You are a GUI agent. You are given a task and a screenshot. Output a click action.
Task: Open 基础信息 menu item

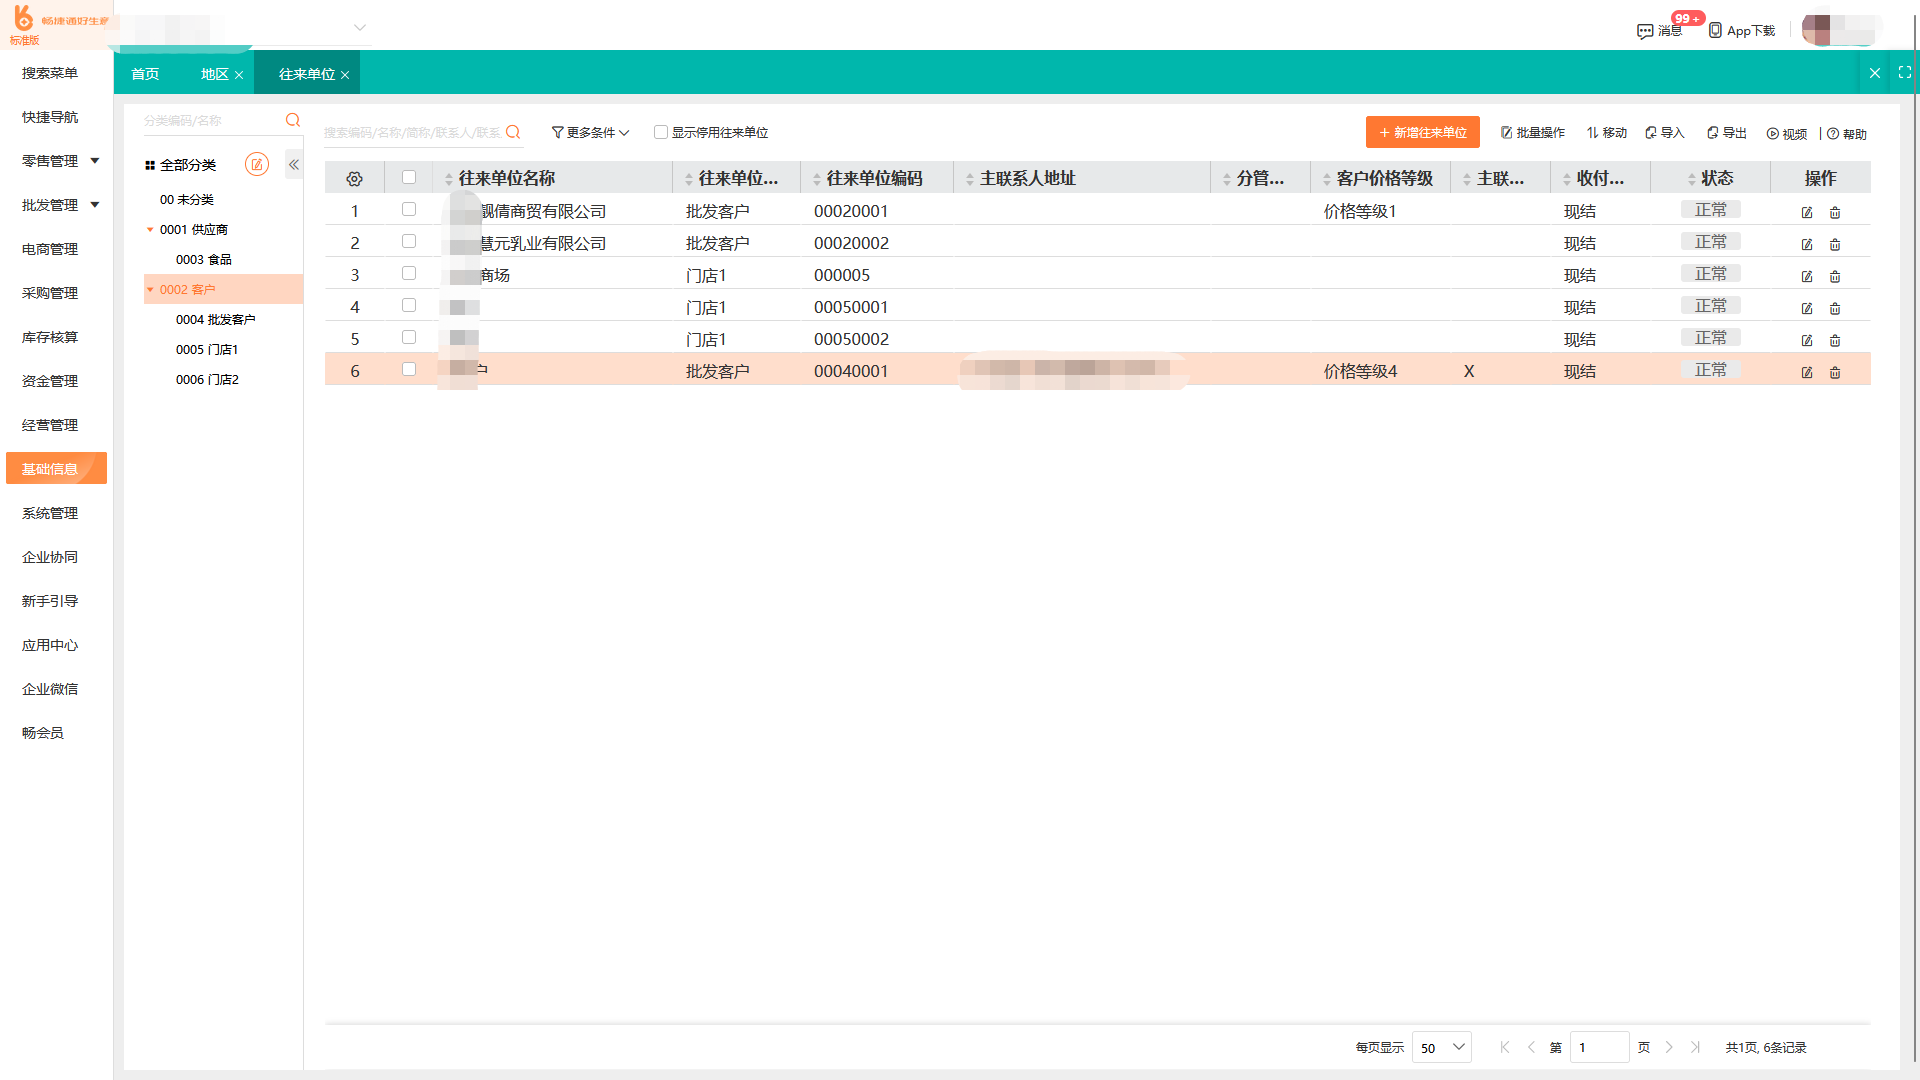coord(53,468)
